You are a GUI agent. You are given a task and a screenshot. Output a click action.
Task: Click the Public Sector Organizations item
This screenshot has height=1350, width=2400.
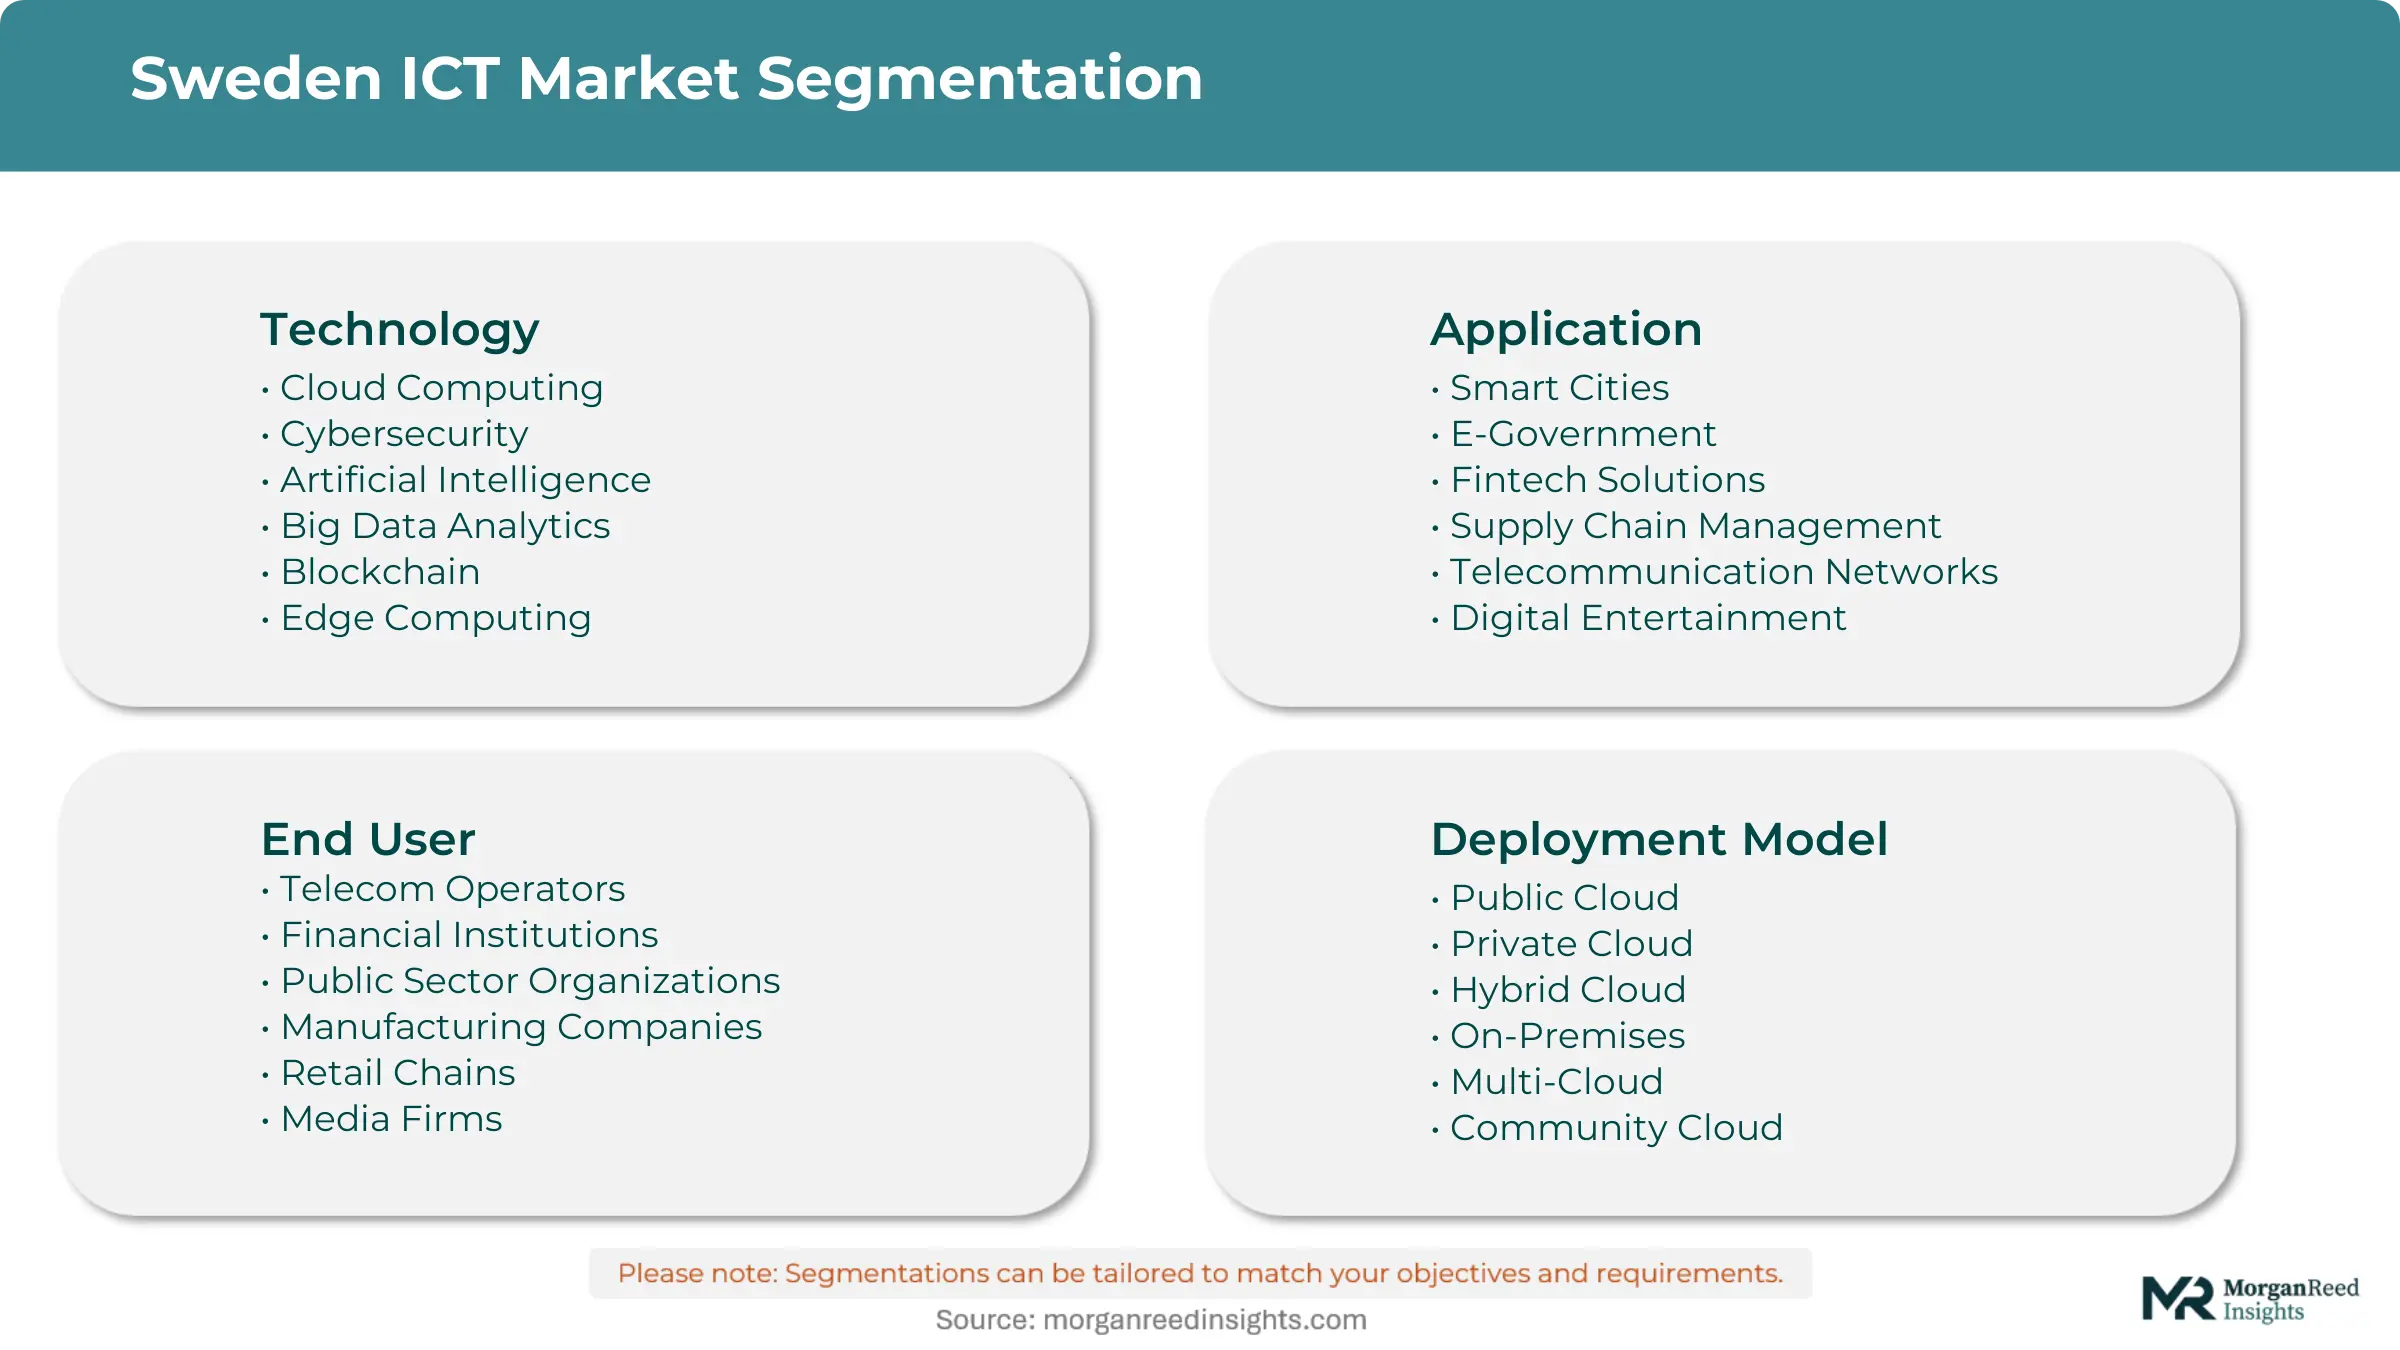529,981
